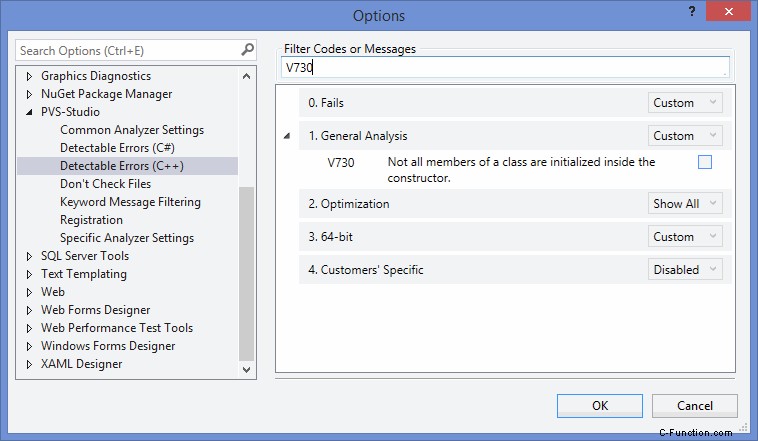This screenshot has height=441, width=758.
Task: Click the Cancel button
Action: pos(694,406)
